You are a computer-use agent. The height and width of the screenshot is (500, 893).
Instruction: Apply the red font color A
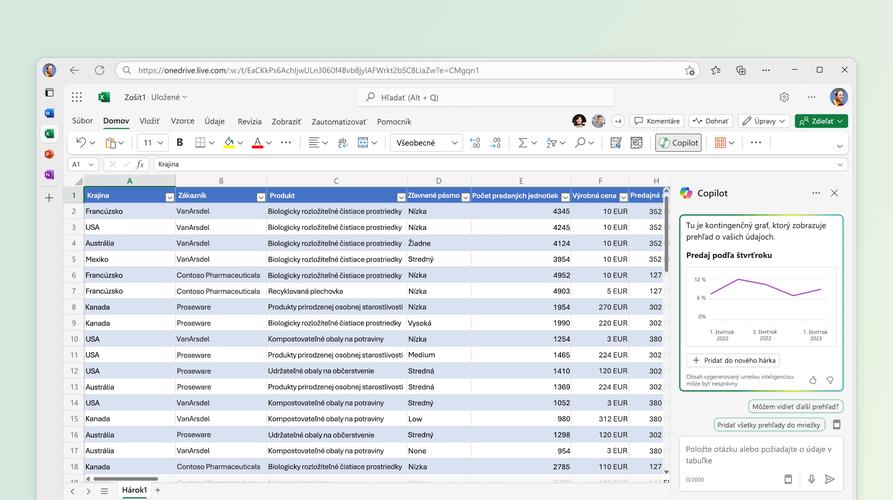257,142
